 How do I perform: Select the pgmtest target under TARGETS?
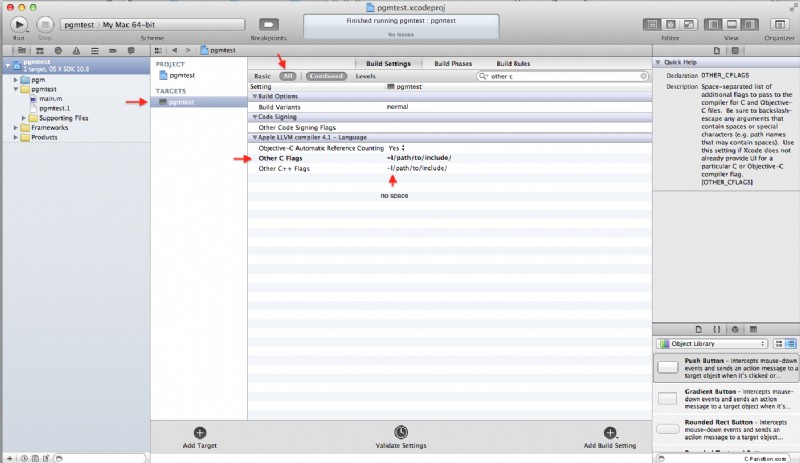pyautogui.click(x=180, y=102)
